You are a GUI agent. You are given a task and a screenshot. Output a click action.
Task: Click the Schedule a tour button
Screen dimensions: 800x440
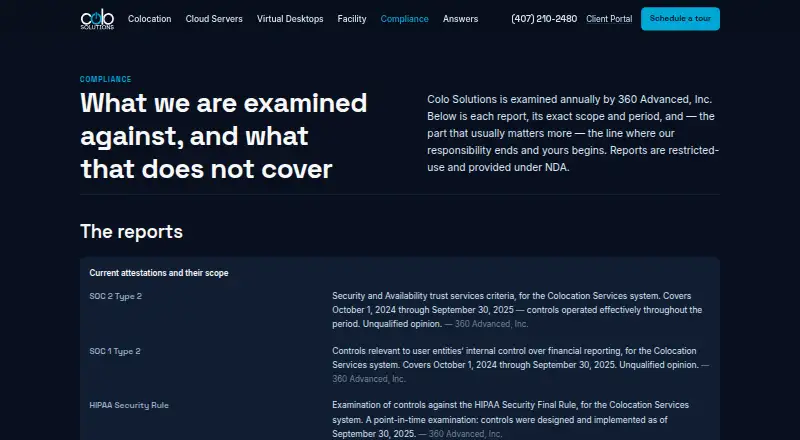[680, 19]
